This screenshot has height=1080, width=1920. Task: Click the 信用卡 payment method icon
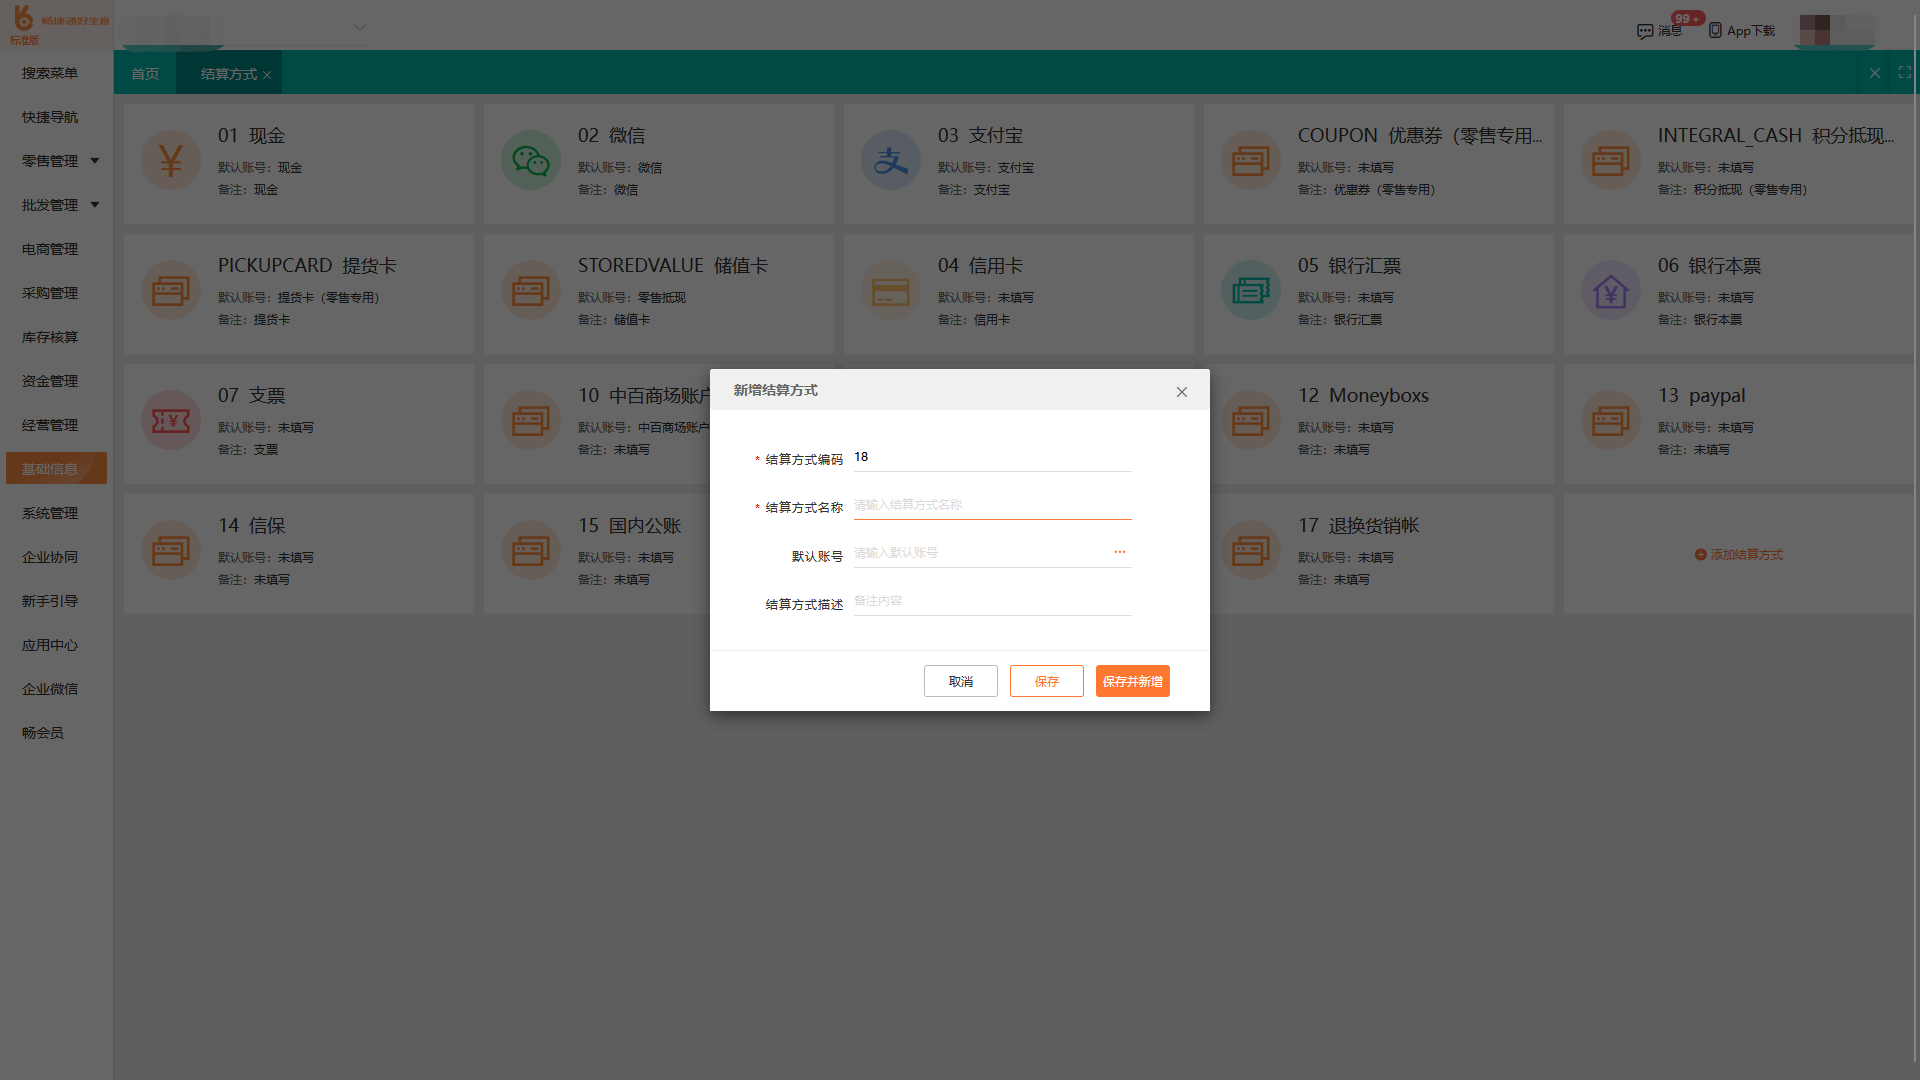[890, 290]
